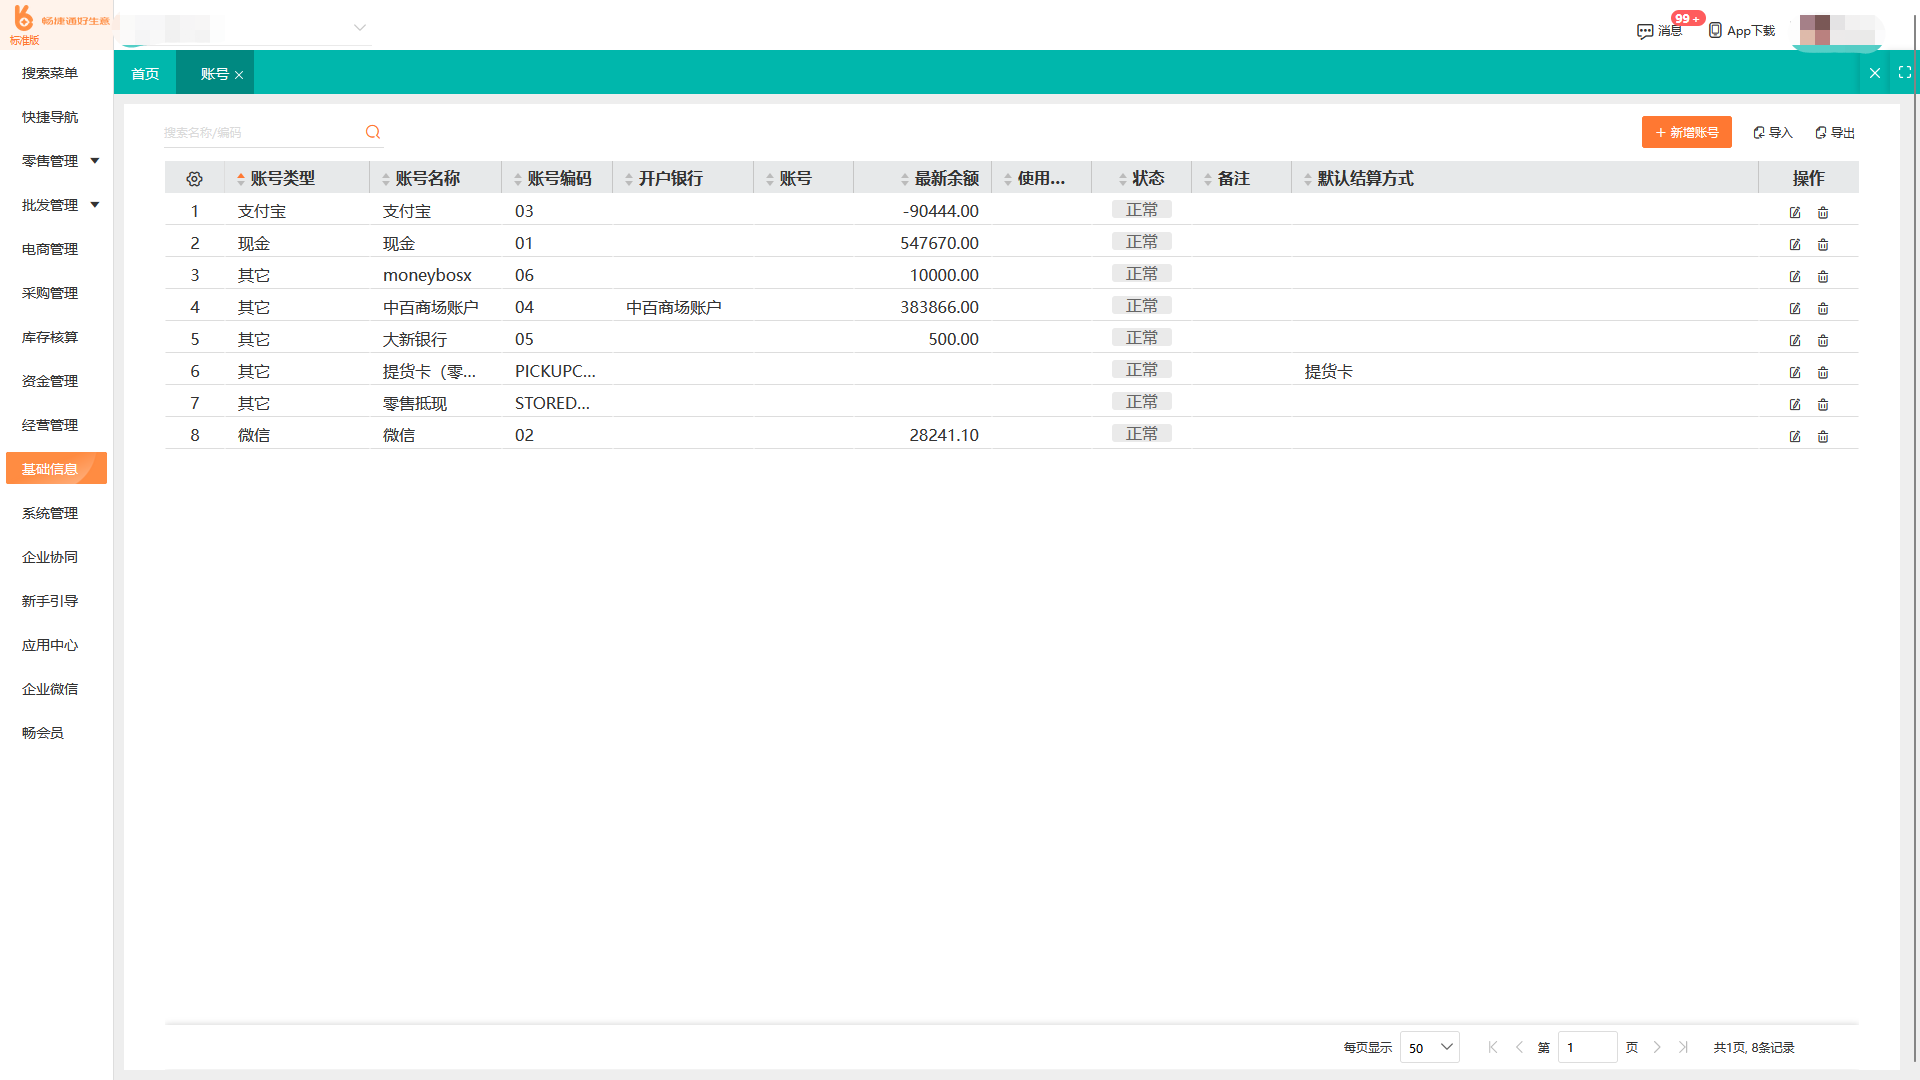
Task: Click the App下载 link in top bar
Action: click(x=1742, y=29)
